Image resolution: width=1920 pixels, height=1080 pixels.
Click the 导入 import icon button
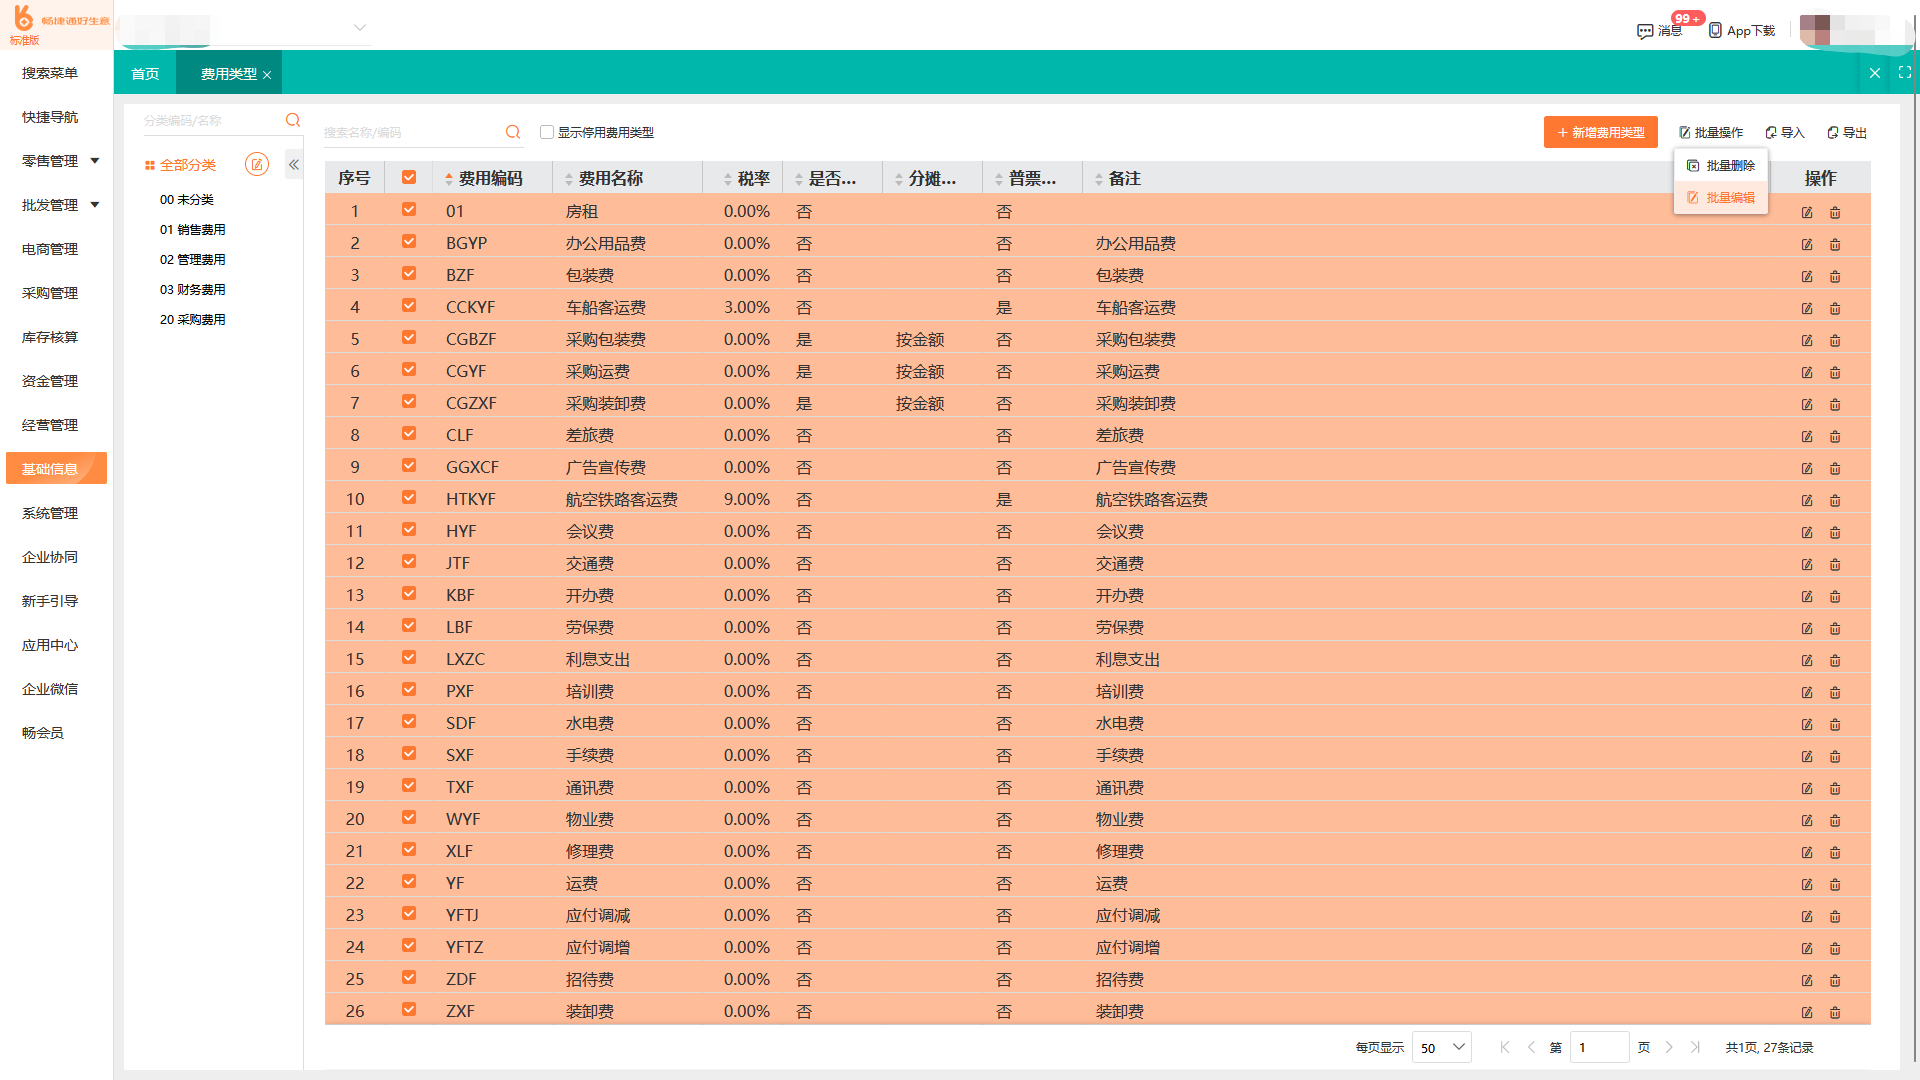pyautogui.click(x=1785, y=131)
